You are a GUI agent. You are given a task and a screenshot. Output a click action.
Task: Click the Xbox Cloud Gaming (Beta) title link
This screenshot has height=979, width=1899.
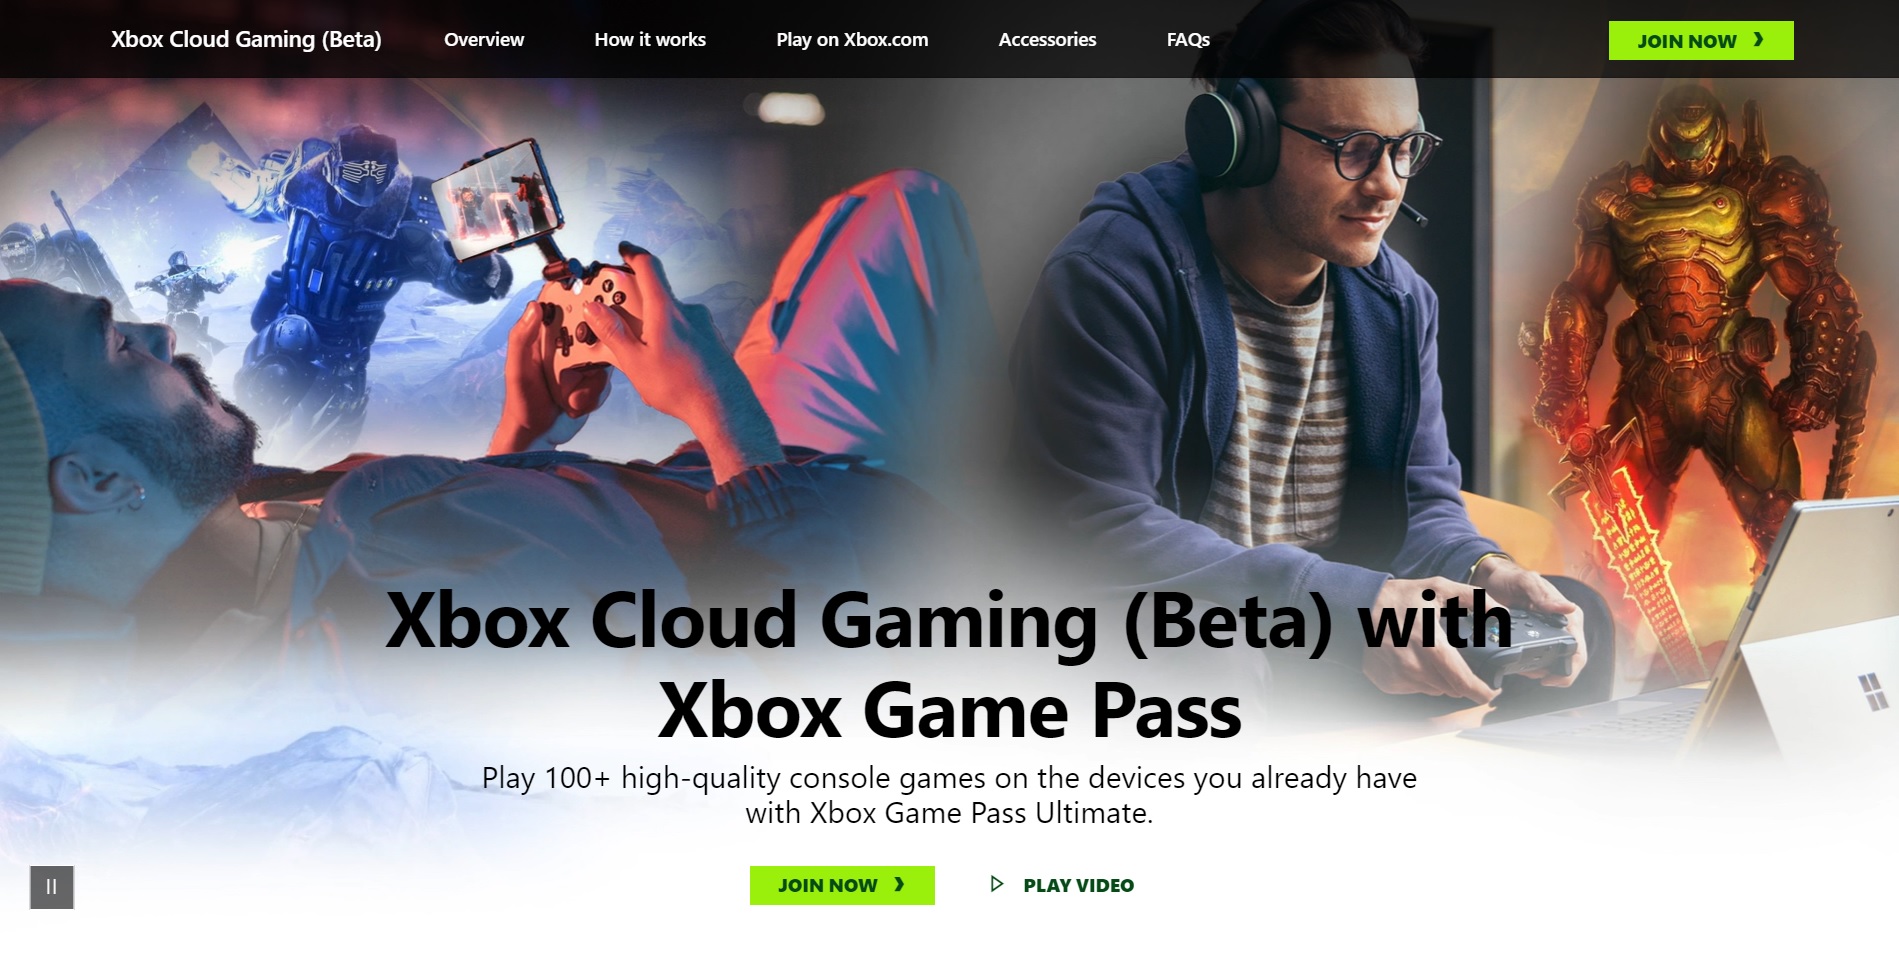(x=246, y=39)
